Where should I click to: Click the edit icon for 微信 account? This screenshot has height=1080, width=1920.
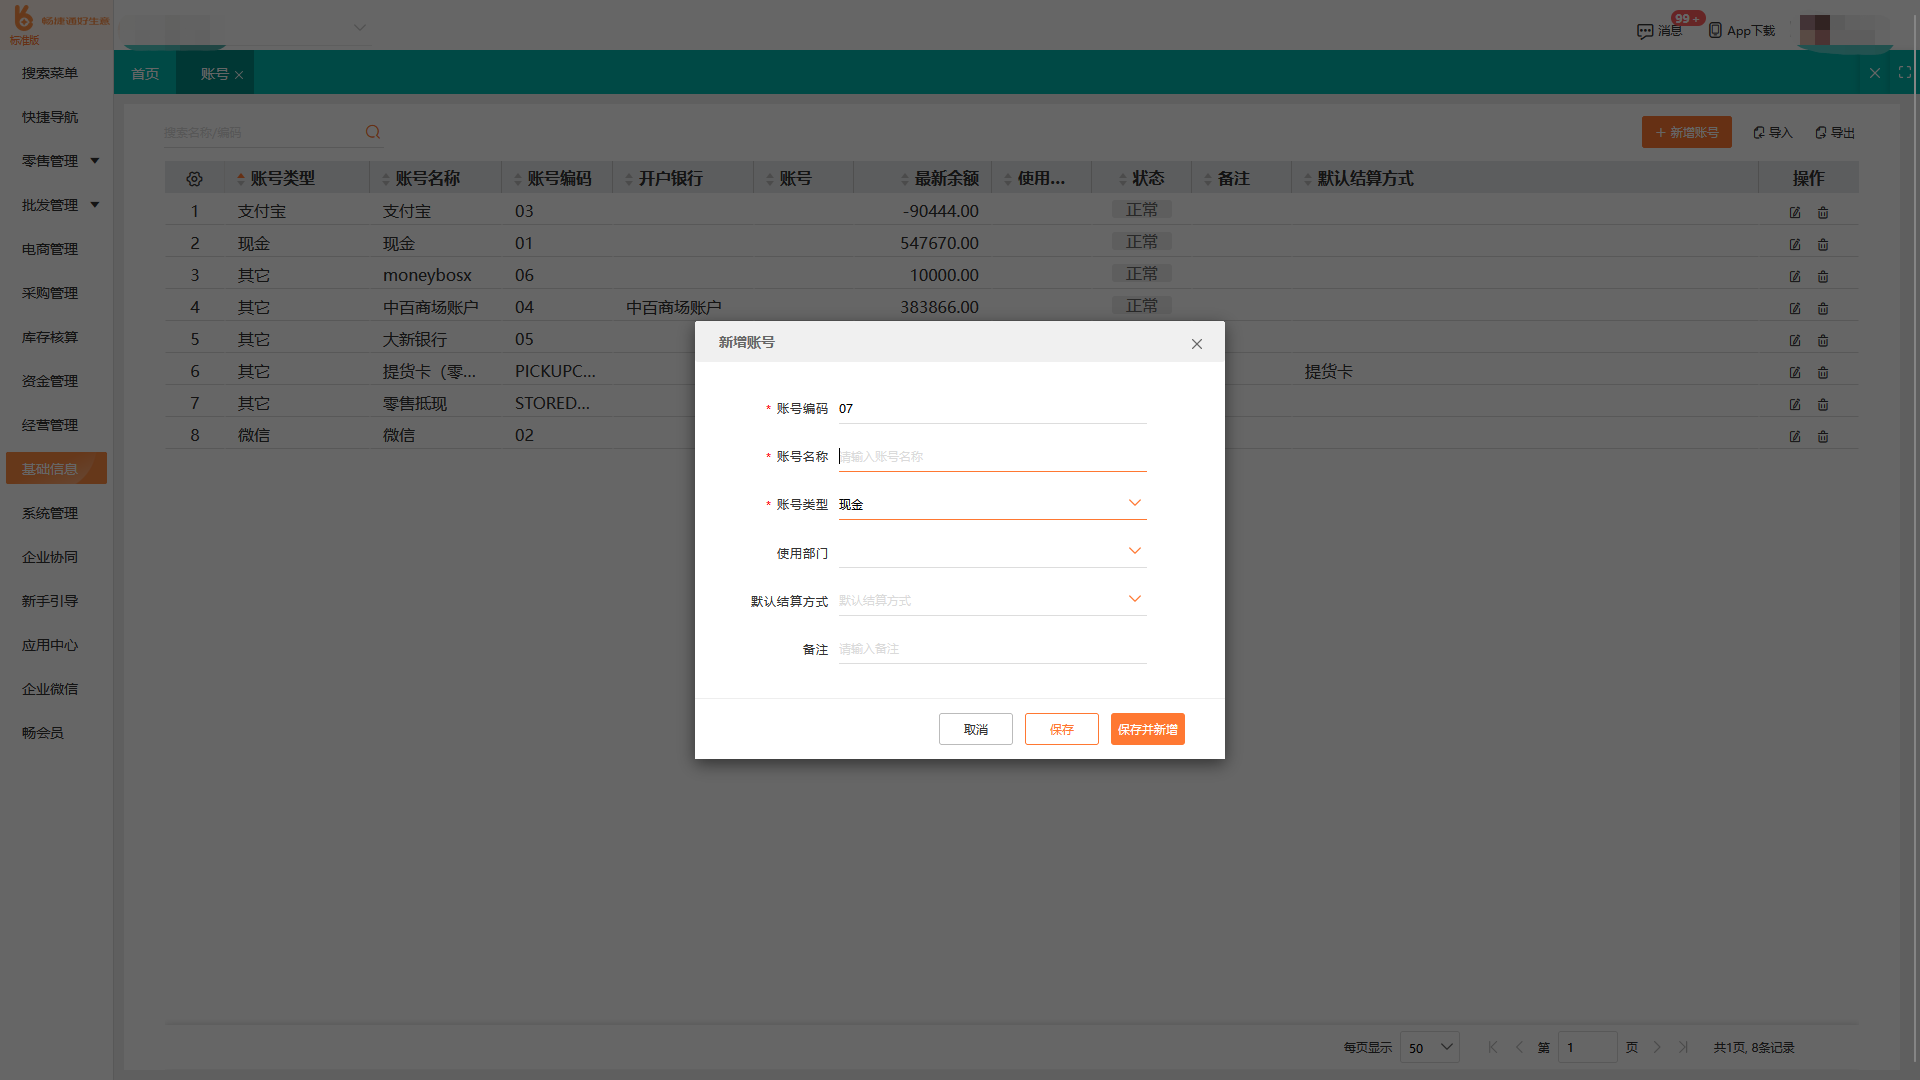(x=1795, y=436)
